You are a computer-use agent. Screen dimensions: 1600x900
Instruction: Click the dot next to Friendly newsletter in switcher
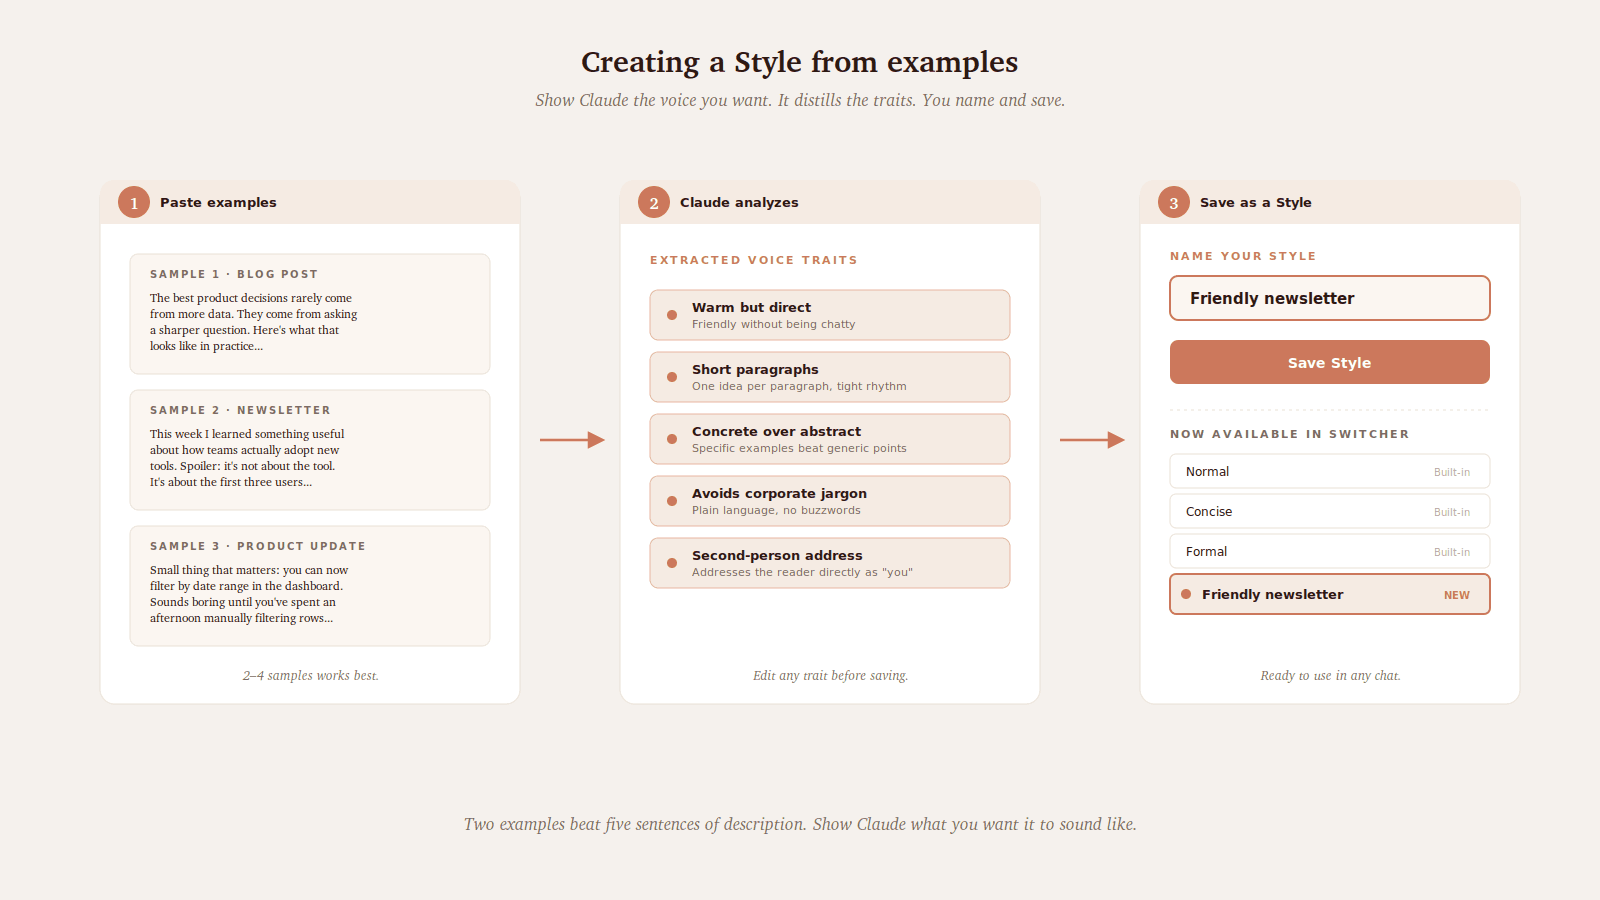point(1186,594)
